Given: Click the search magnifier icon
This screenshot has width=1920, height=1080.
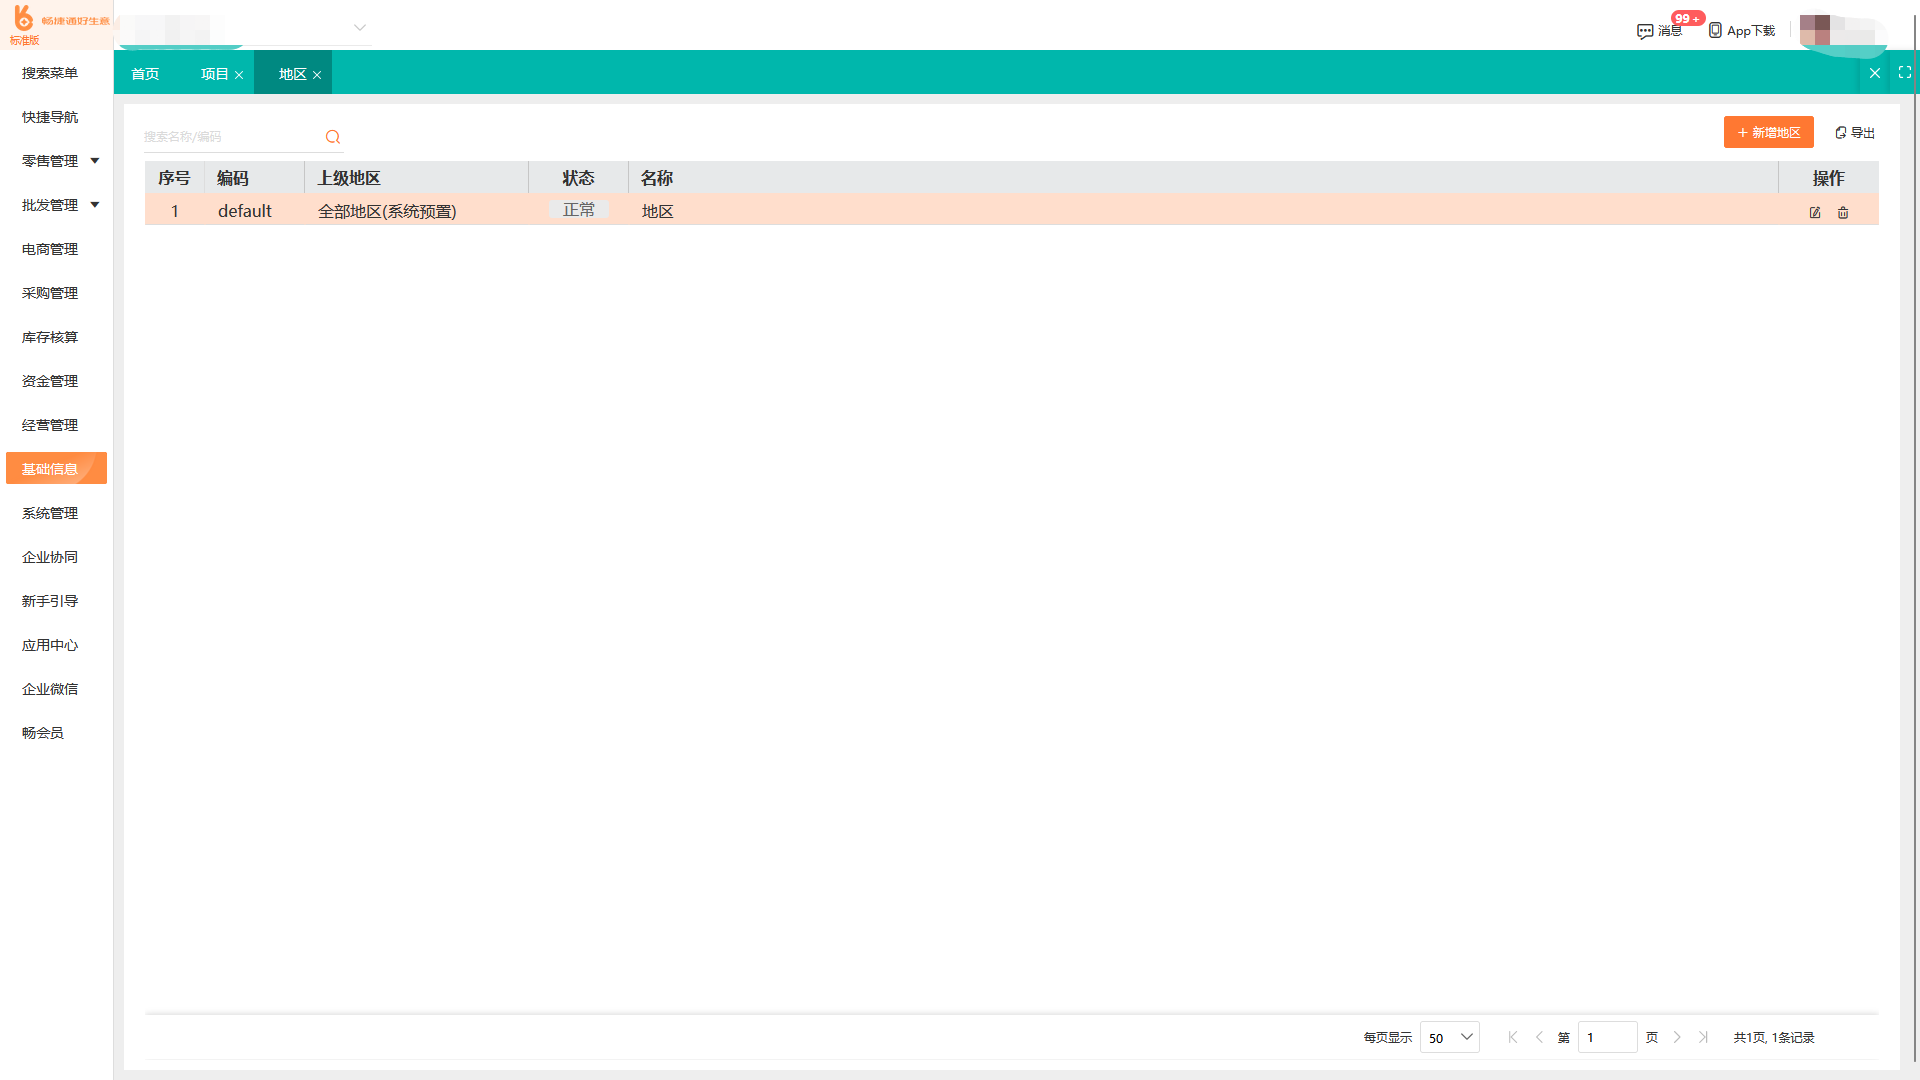Looking at the screenshot, I should [334, 137].
